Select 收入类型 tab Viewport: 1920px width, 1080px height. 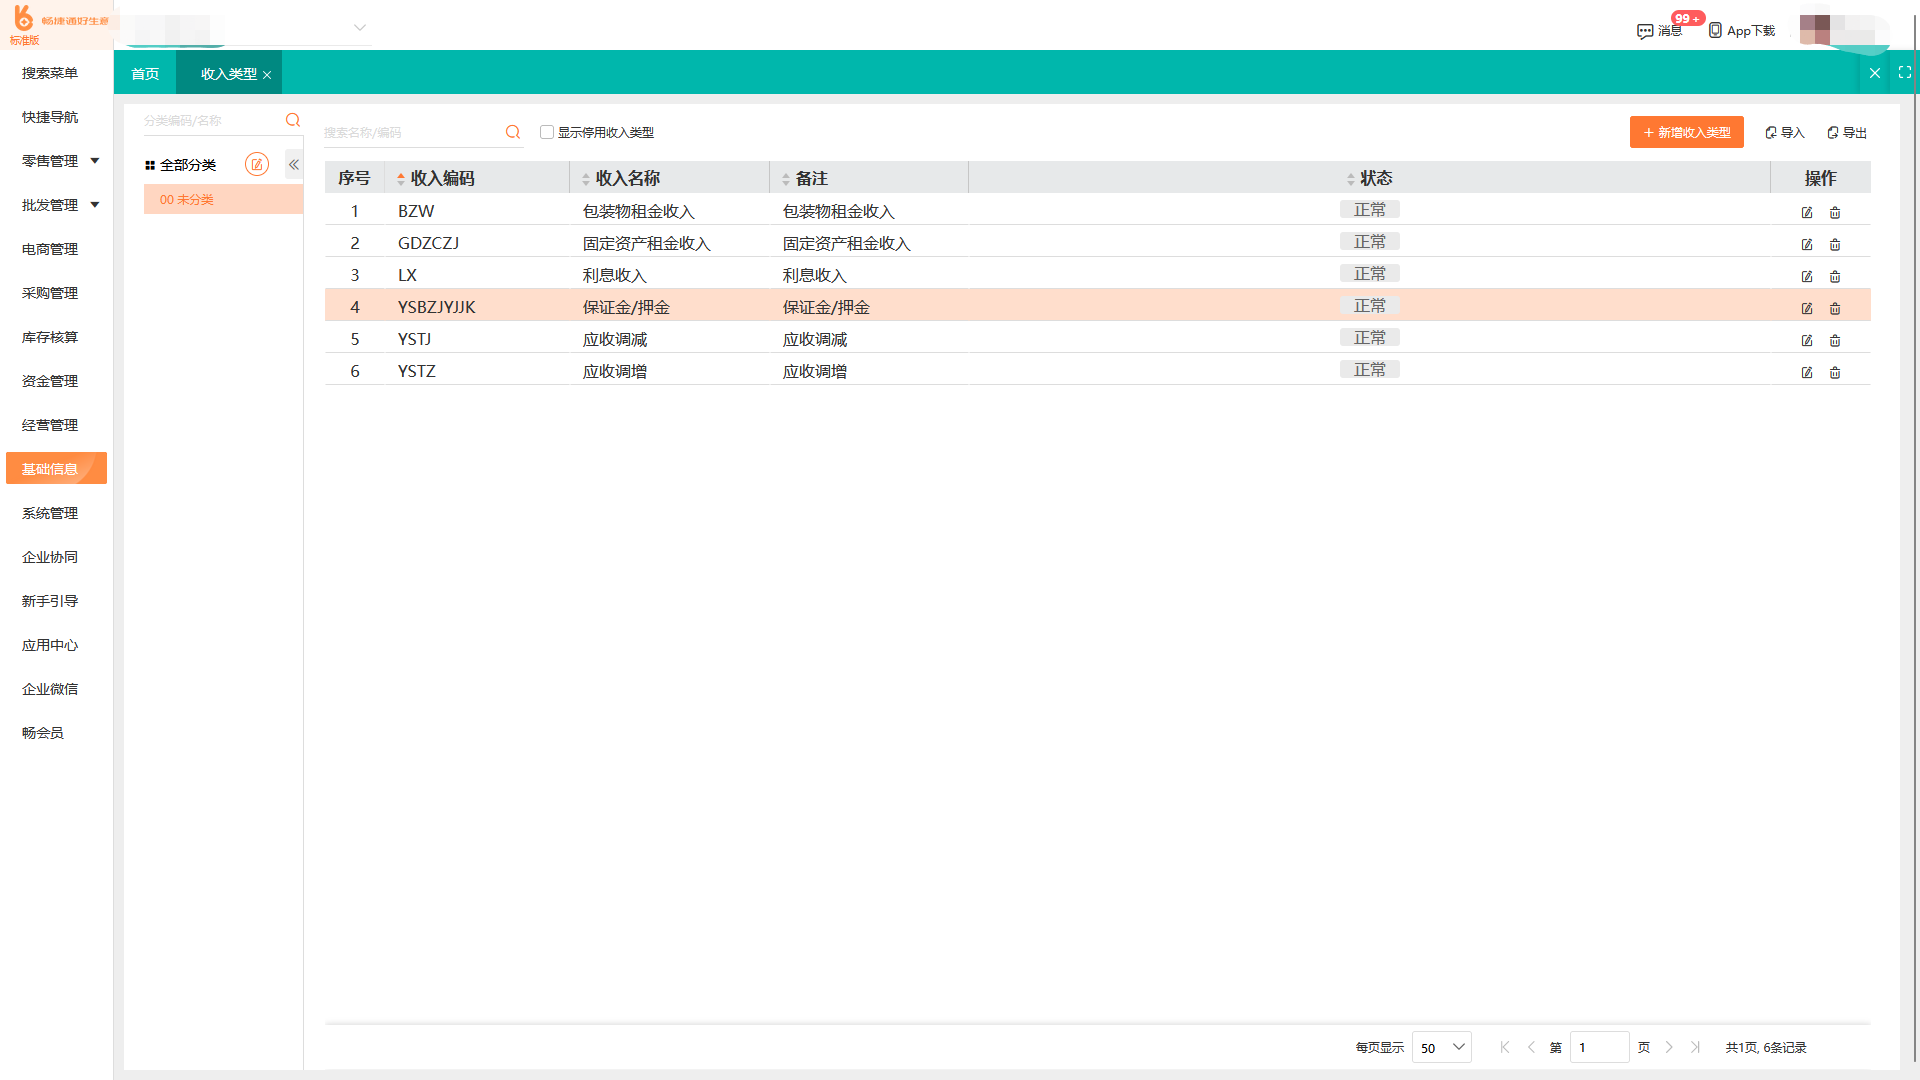coord(229,73)
